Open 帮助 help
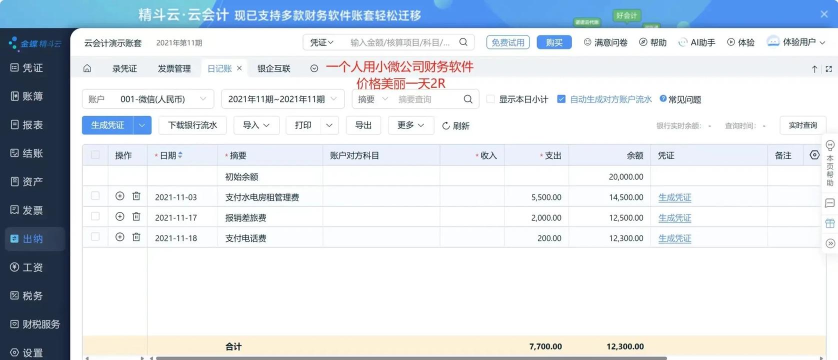838x360 pixels. (653, 42)
